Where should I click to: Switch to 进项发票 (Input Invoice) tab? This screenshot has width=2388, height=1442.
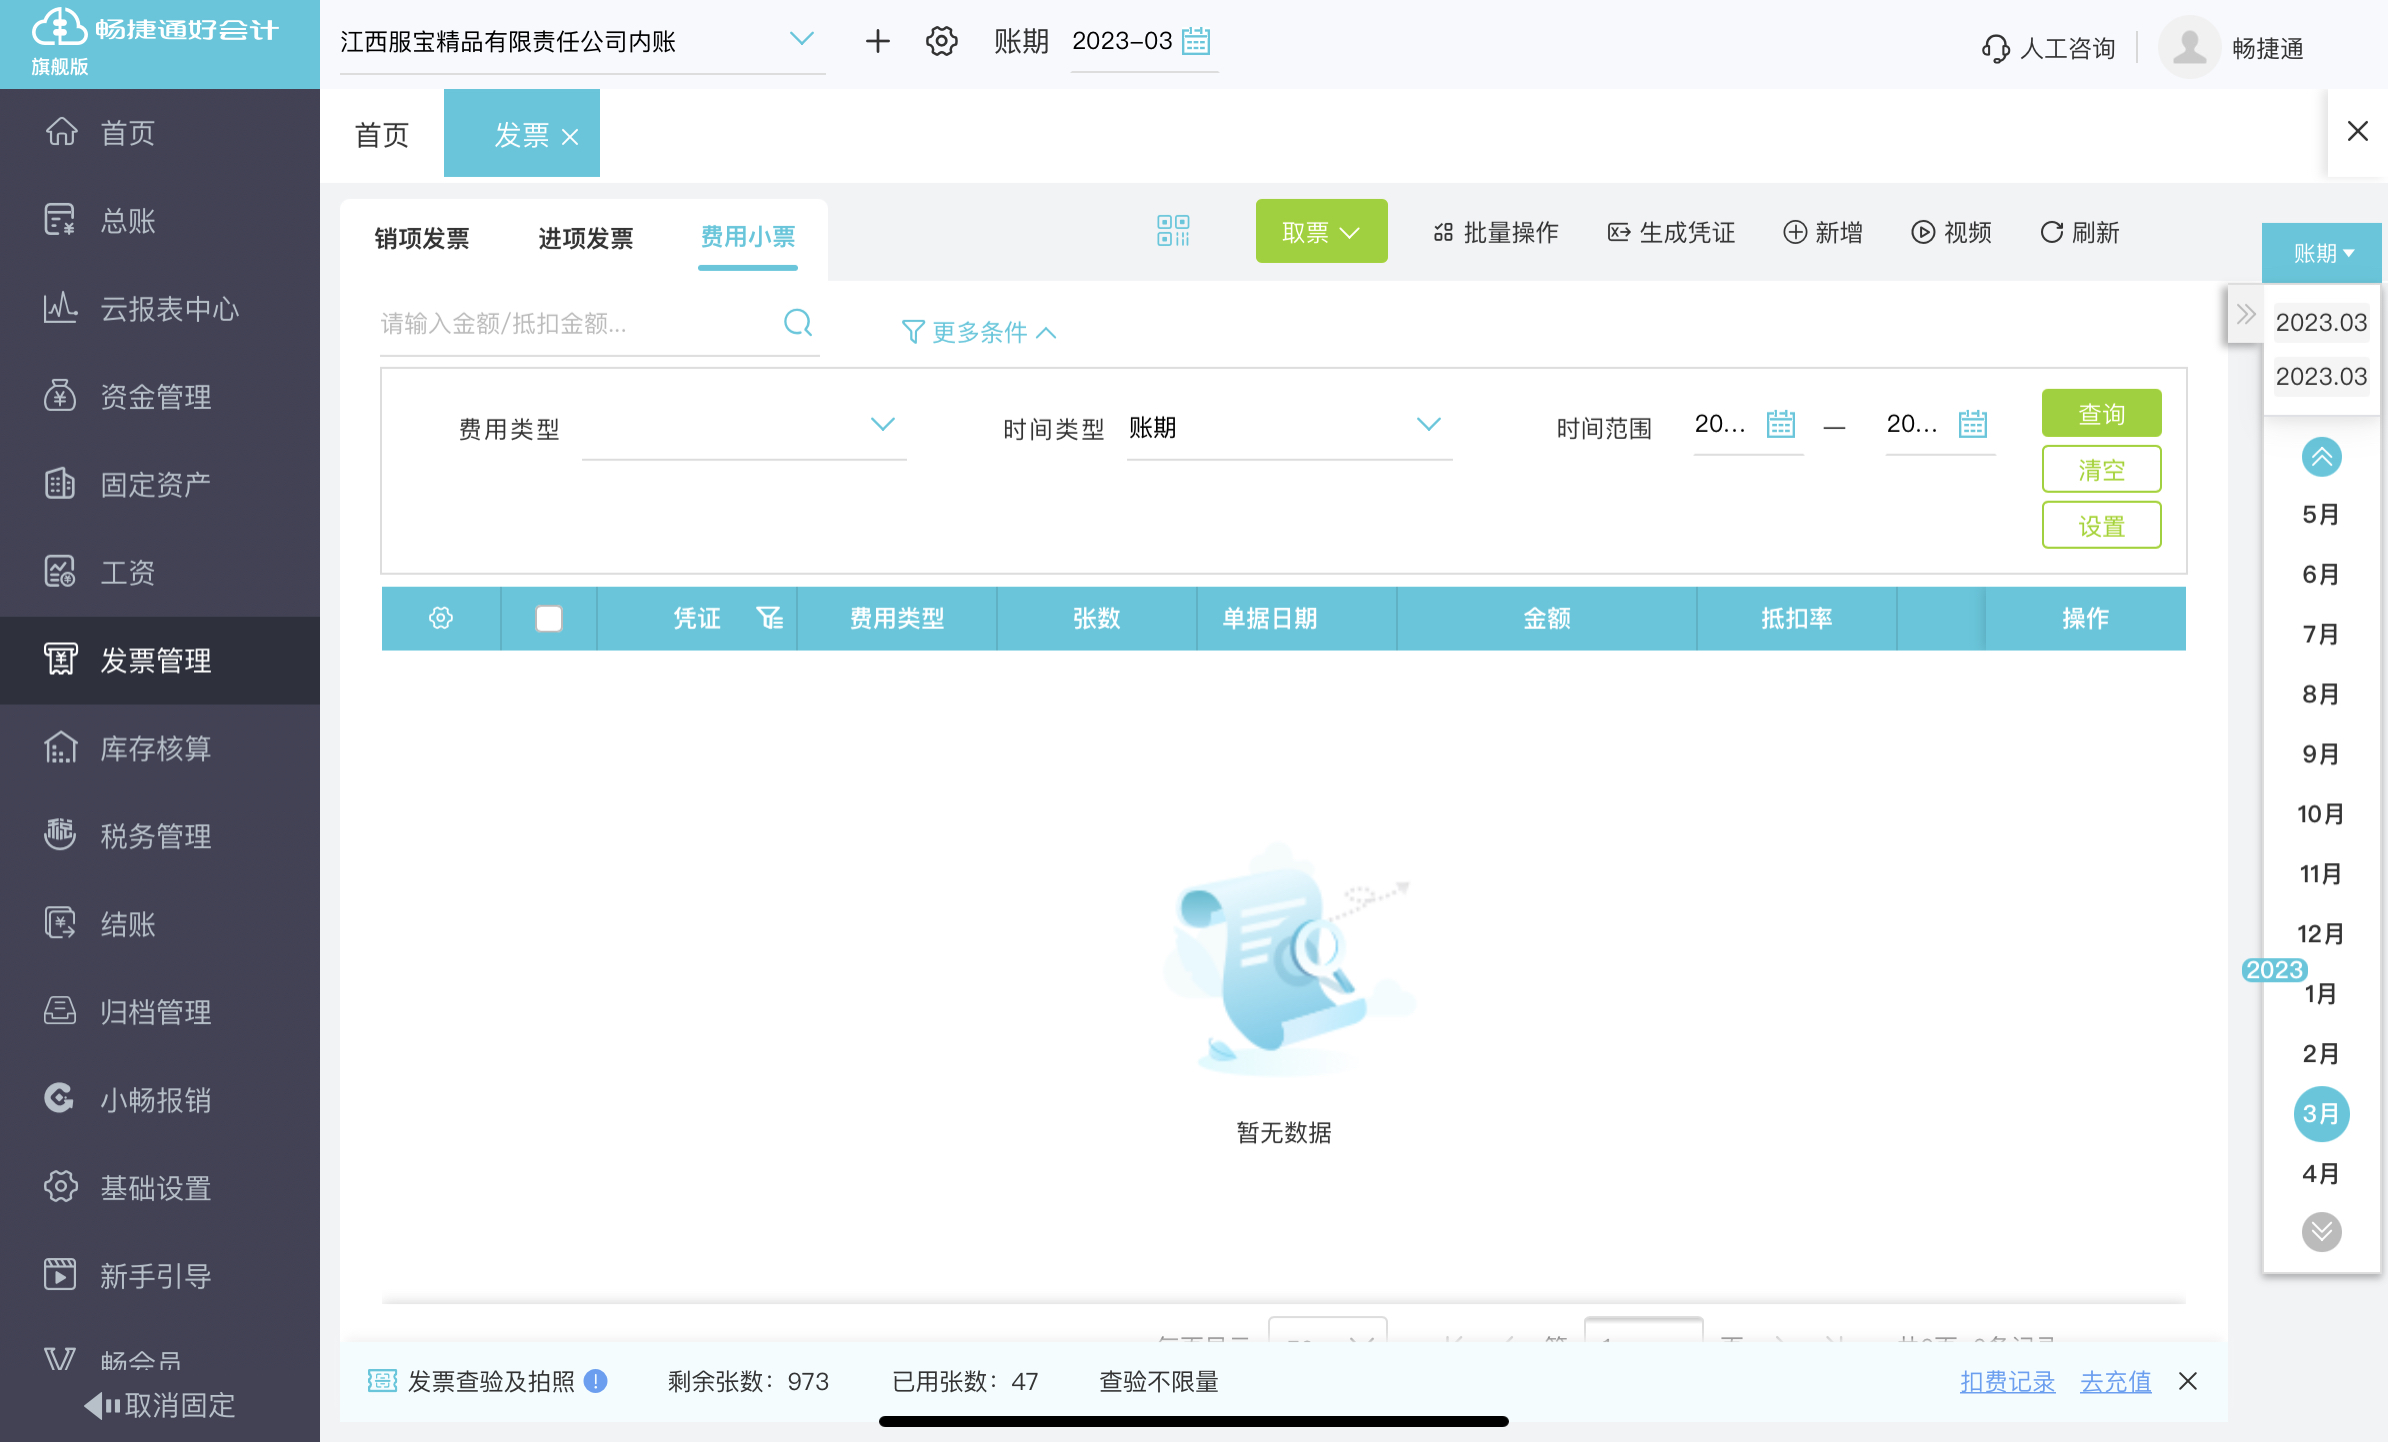click(x=588, y=237)
